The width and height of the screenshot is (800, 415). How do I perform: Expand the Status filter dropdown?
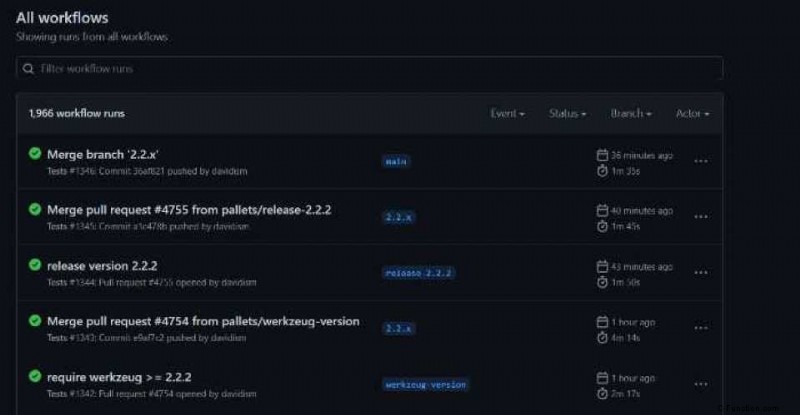(567, 114)
